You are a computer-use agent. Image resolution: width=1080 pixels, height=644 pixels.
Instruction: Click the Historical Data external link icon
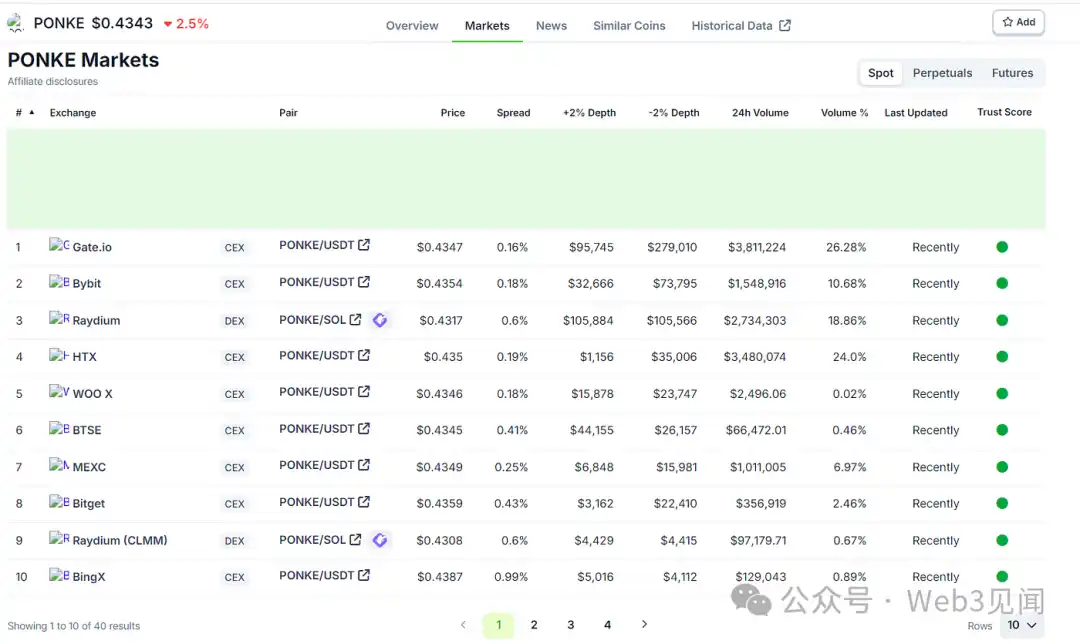pyautogui.click(x=785, y=26)
